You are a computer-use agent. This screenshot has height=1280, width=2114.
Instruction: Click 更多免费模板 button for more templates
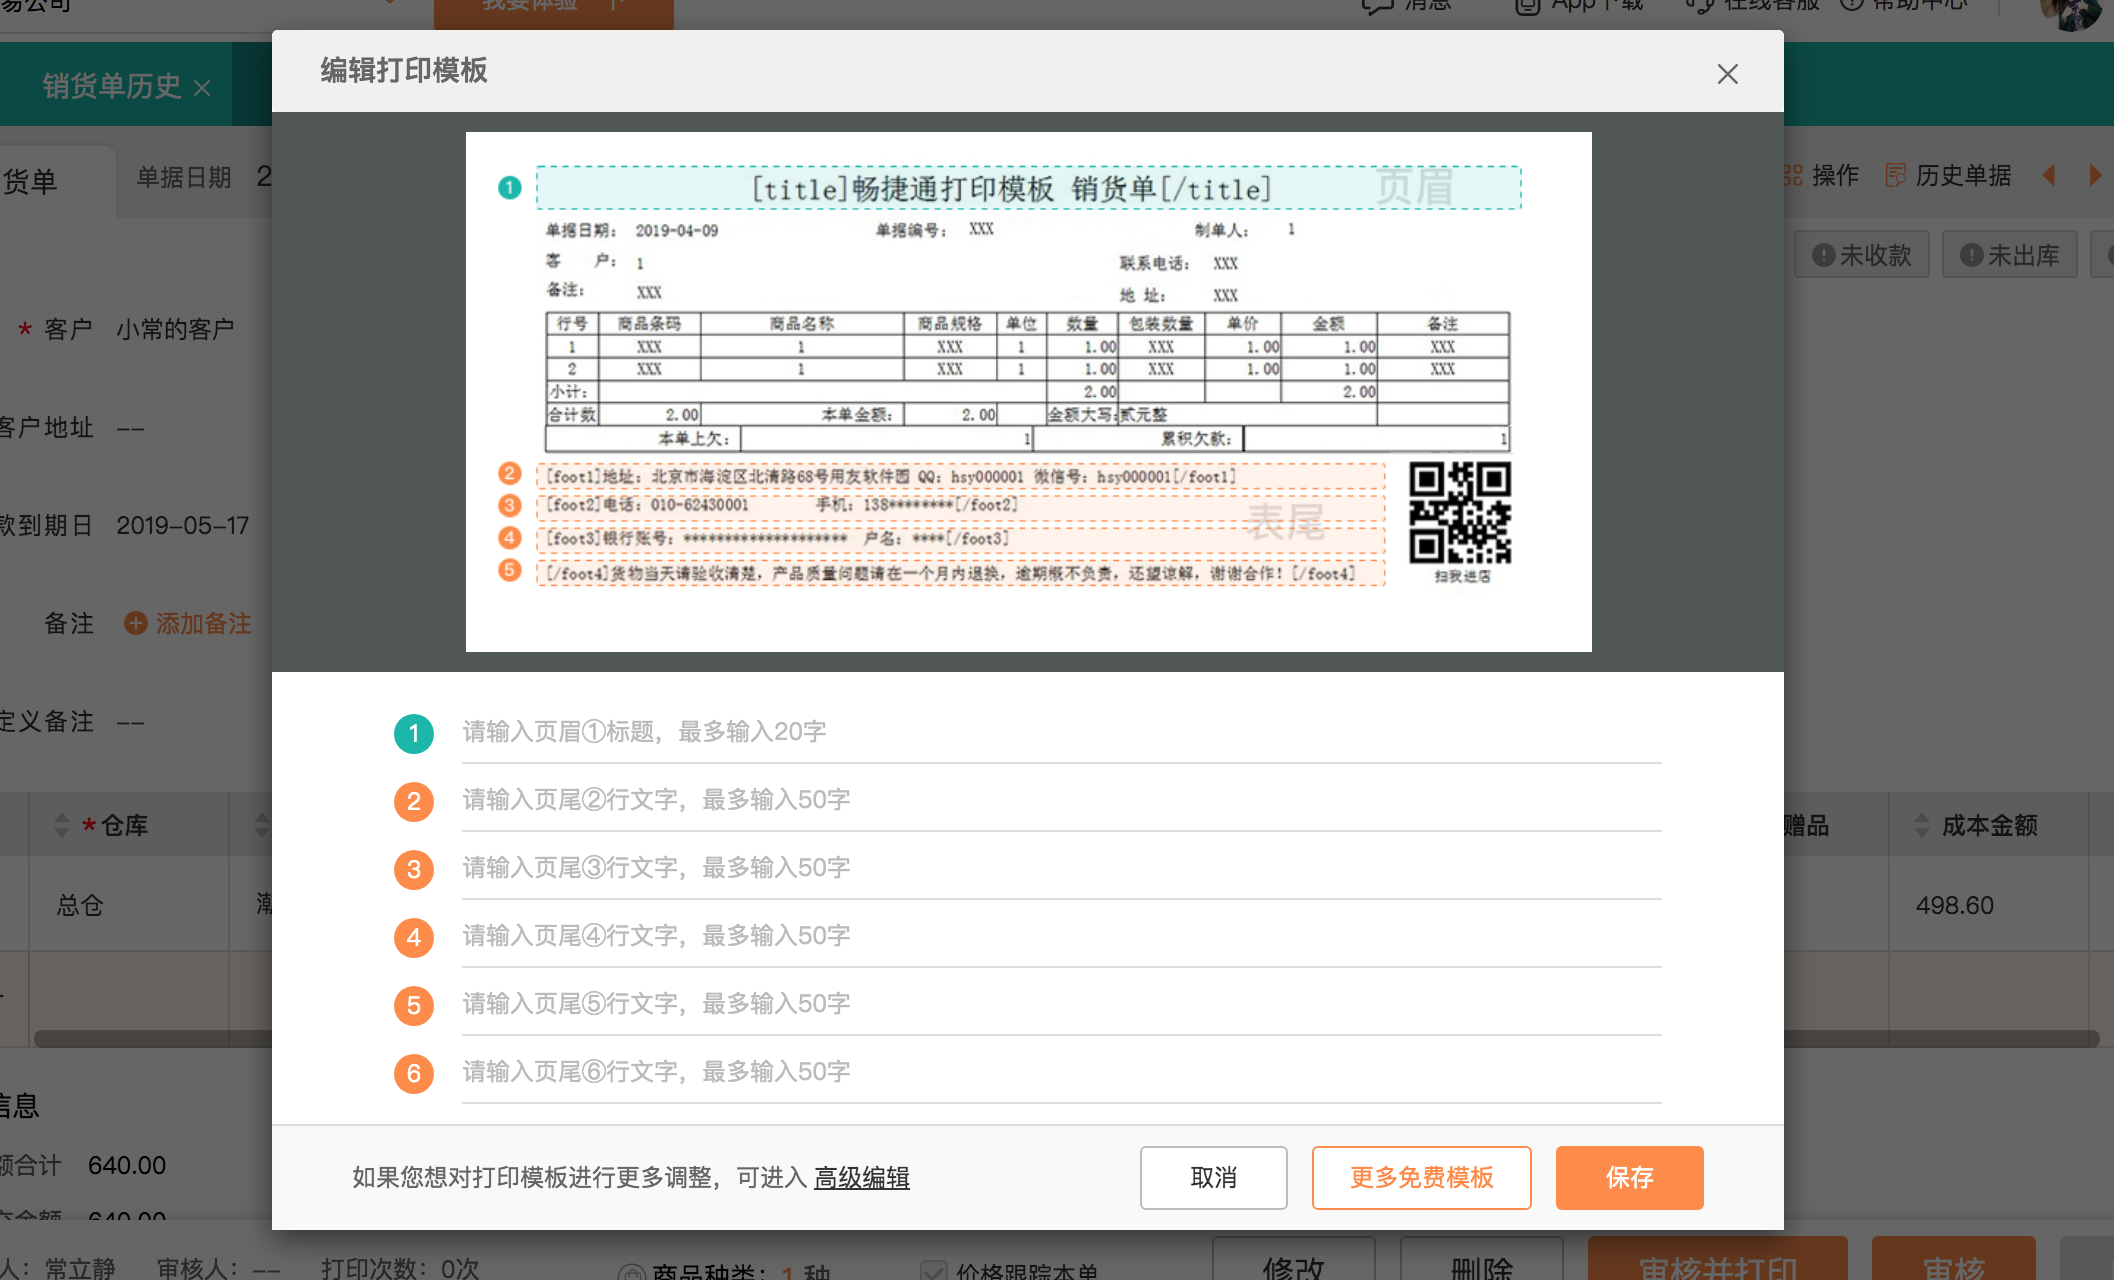1419,1177
